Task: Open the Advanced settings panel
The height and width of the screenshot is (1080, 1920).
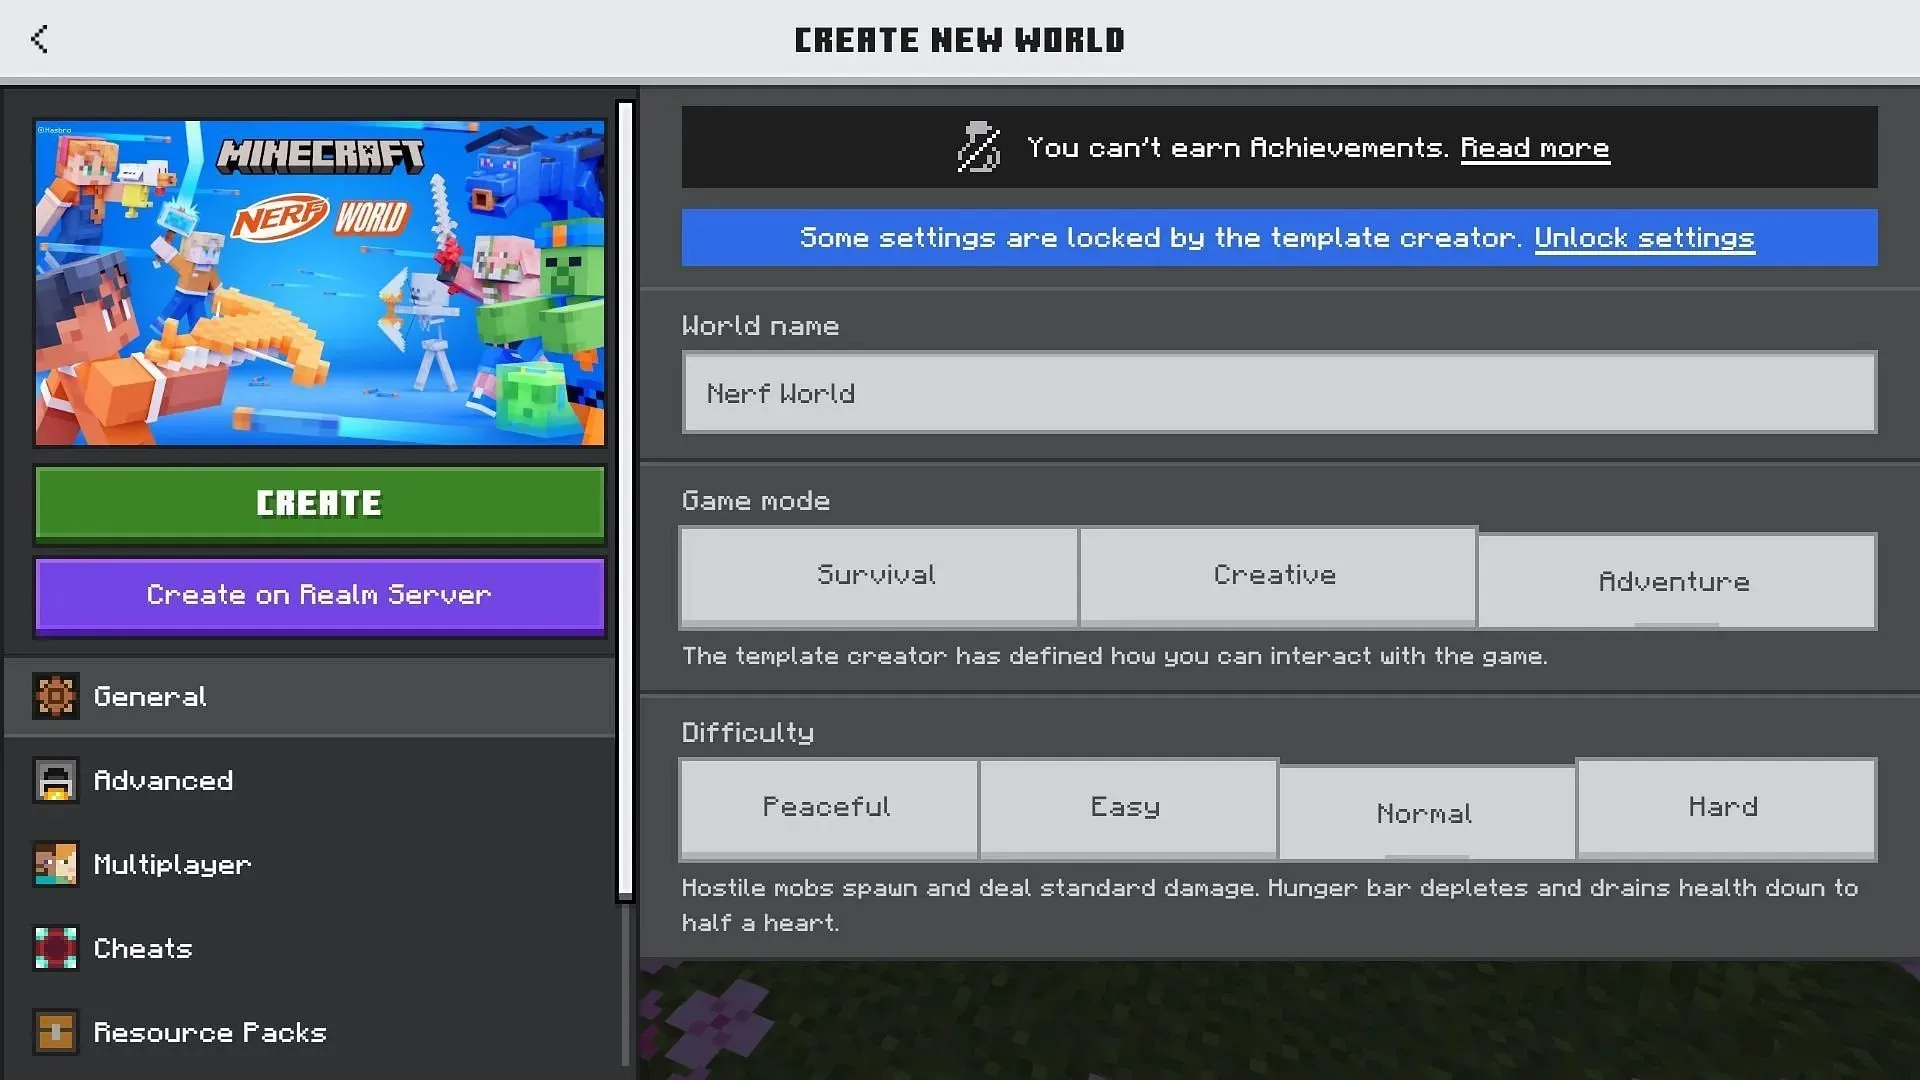Action: pos(161,779)
